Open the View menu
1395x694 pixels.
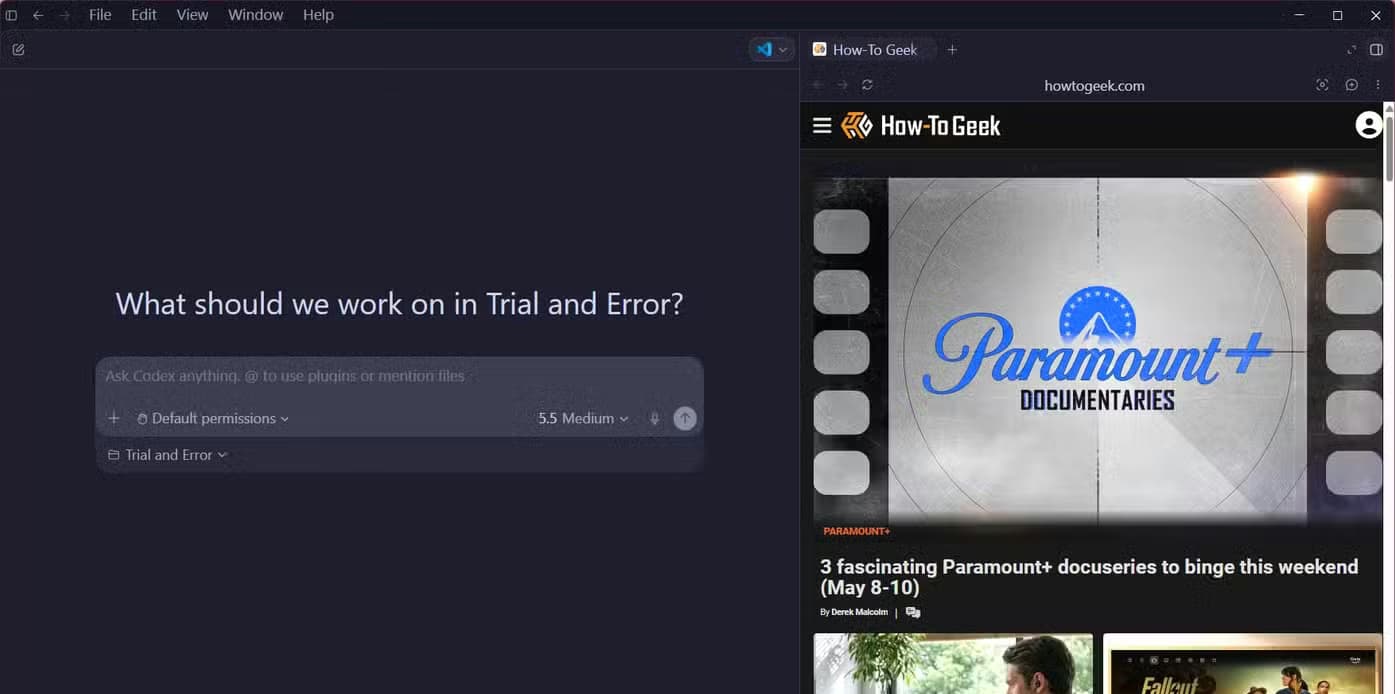(192, 15)
